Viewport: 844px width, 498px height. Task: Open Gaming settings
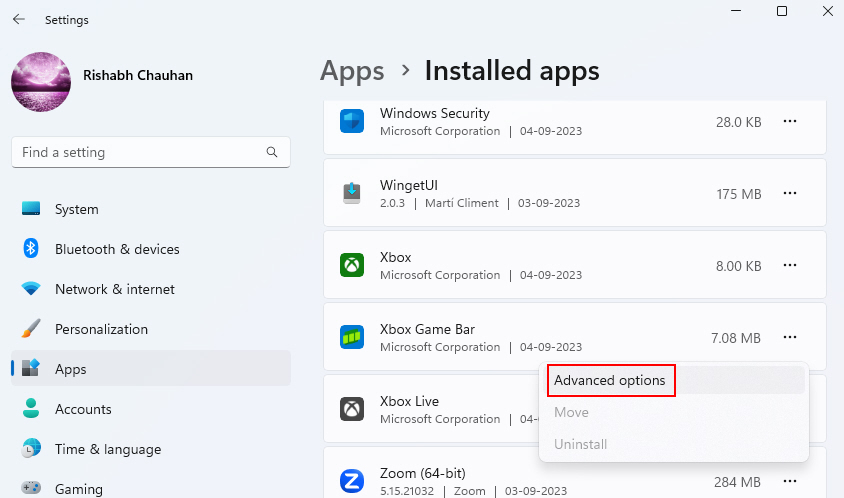click(151, 488)
